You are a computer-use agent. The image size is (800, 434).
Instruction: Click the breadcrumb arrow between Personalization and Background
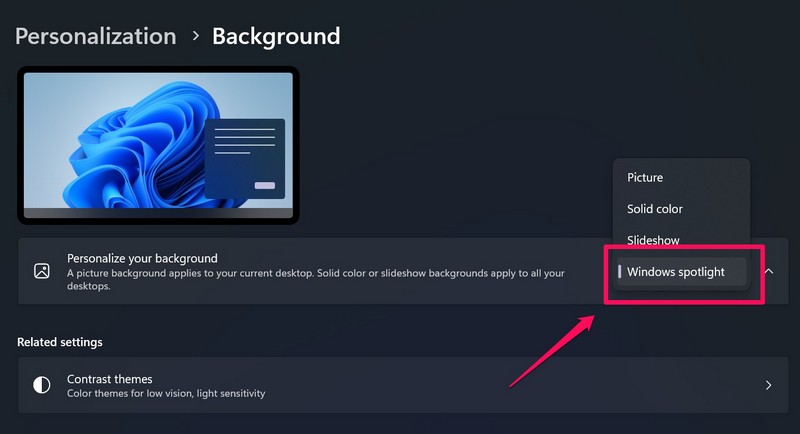coord(195,36)
